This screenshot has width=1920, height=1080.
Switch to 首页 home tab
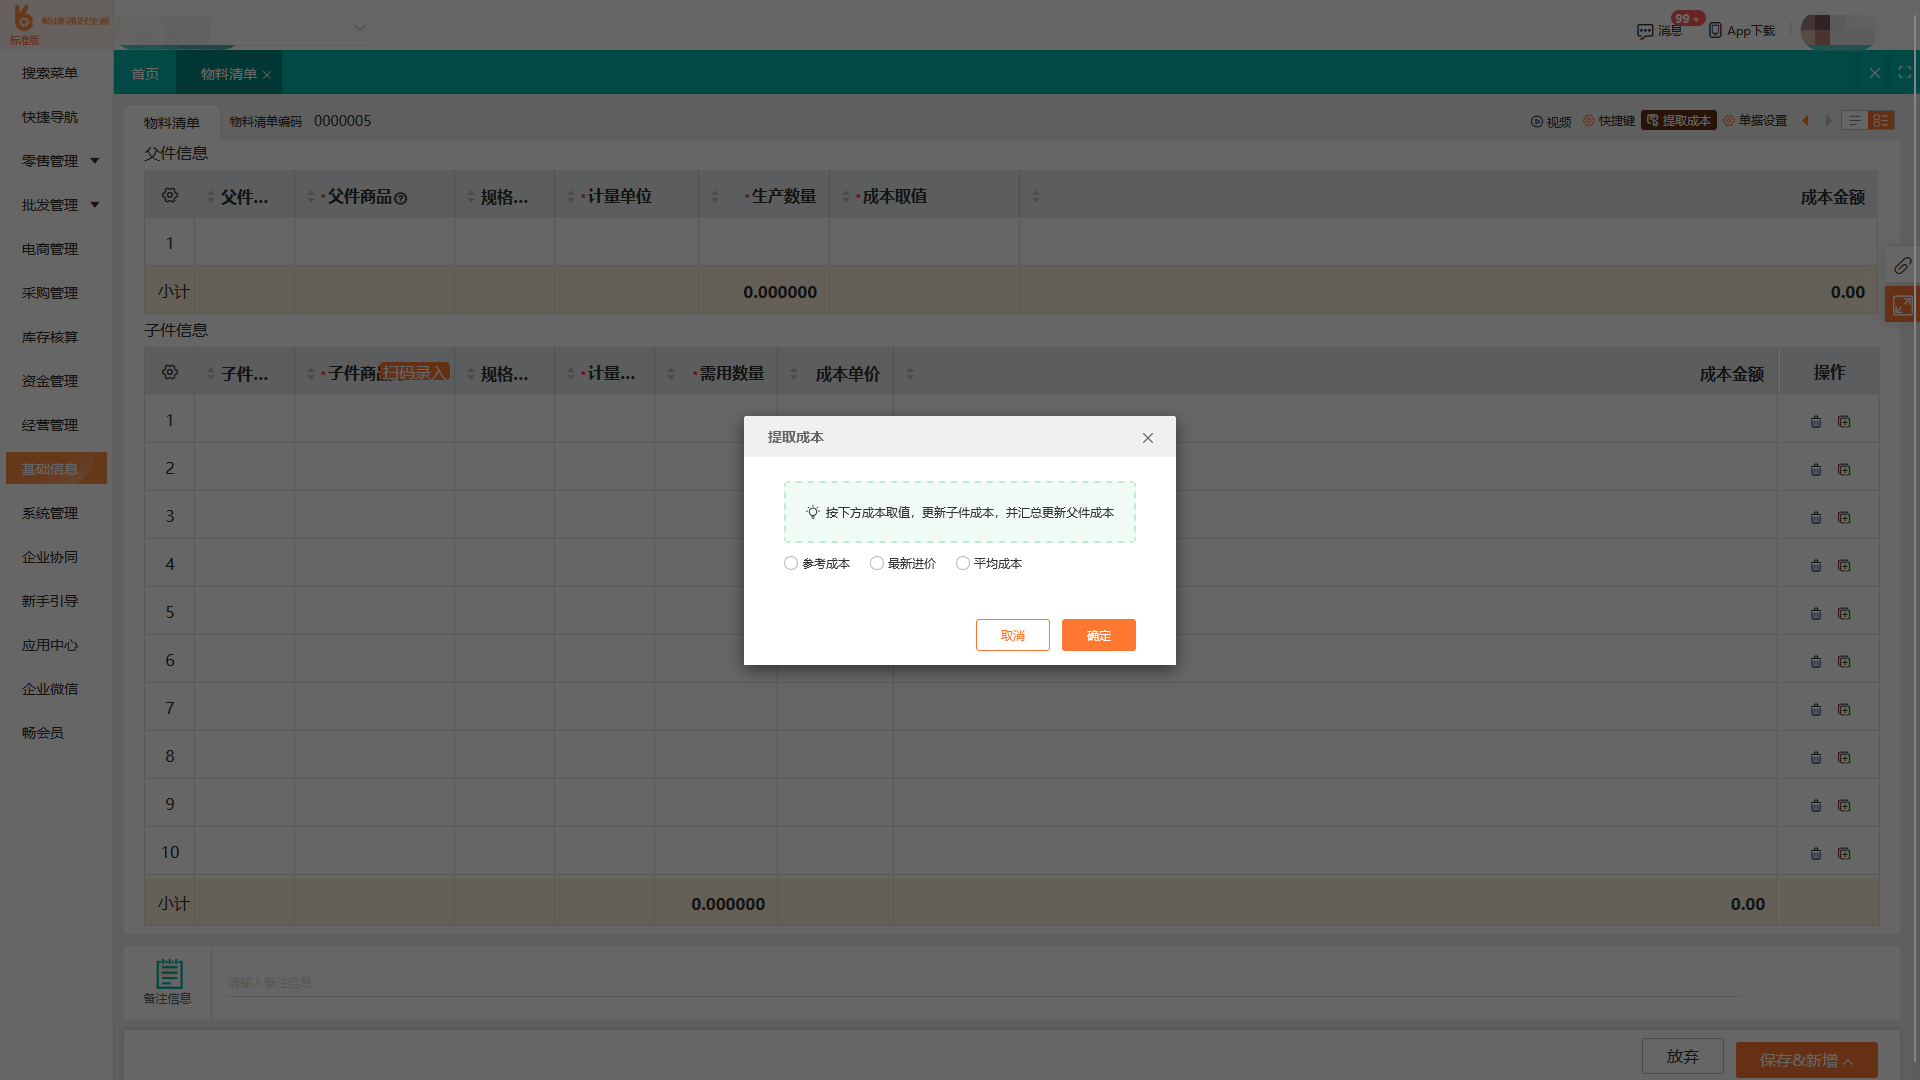[145, 74]
